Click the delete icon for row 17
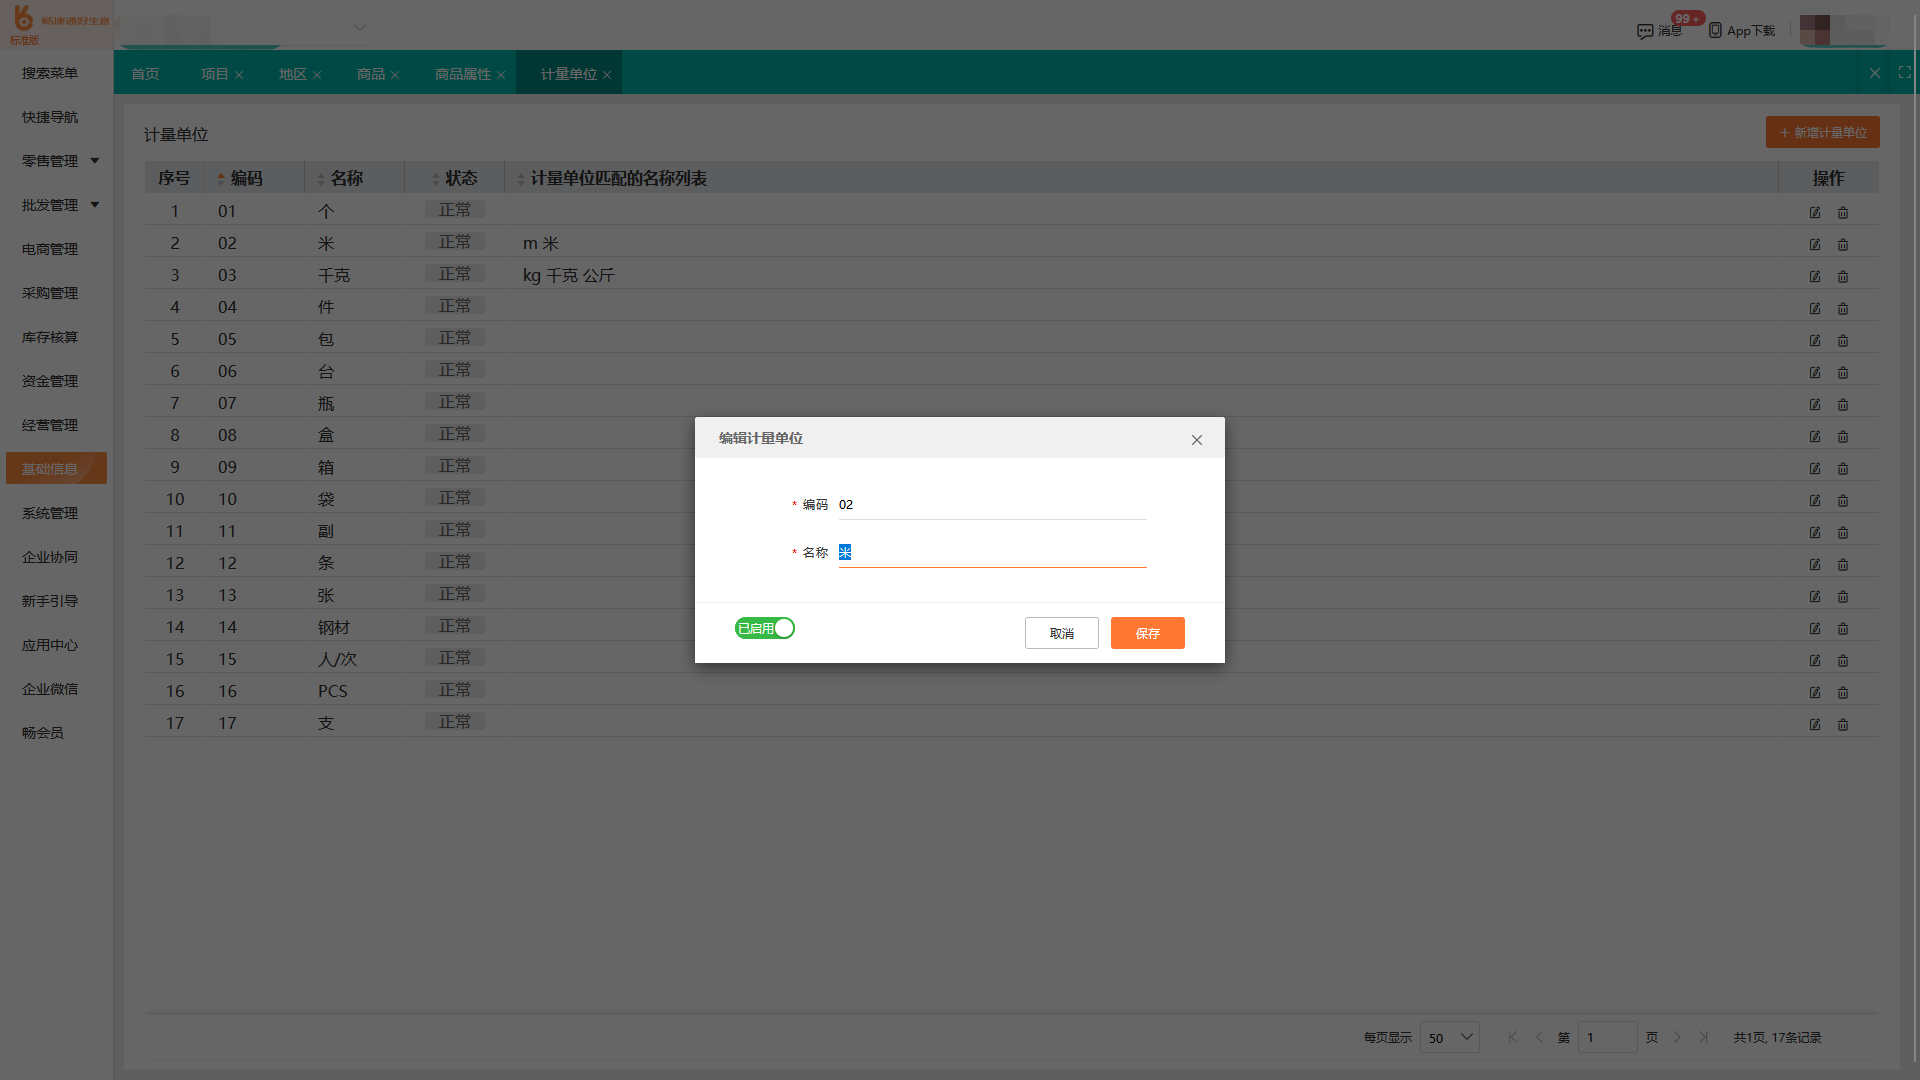The height and width of the screenshot is (1080, 1920). pos(1844,724)
